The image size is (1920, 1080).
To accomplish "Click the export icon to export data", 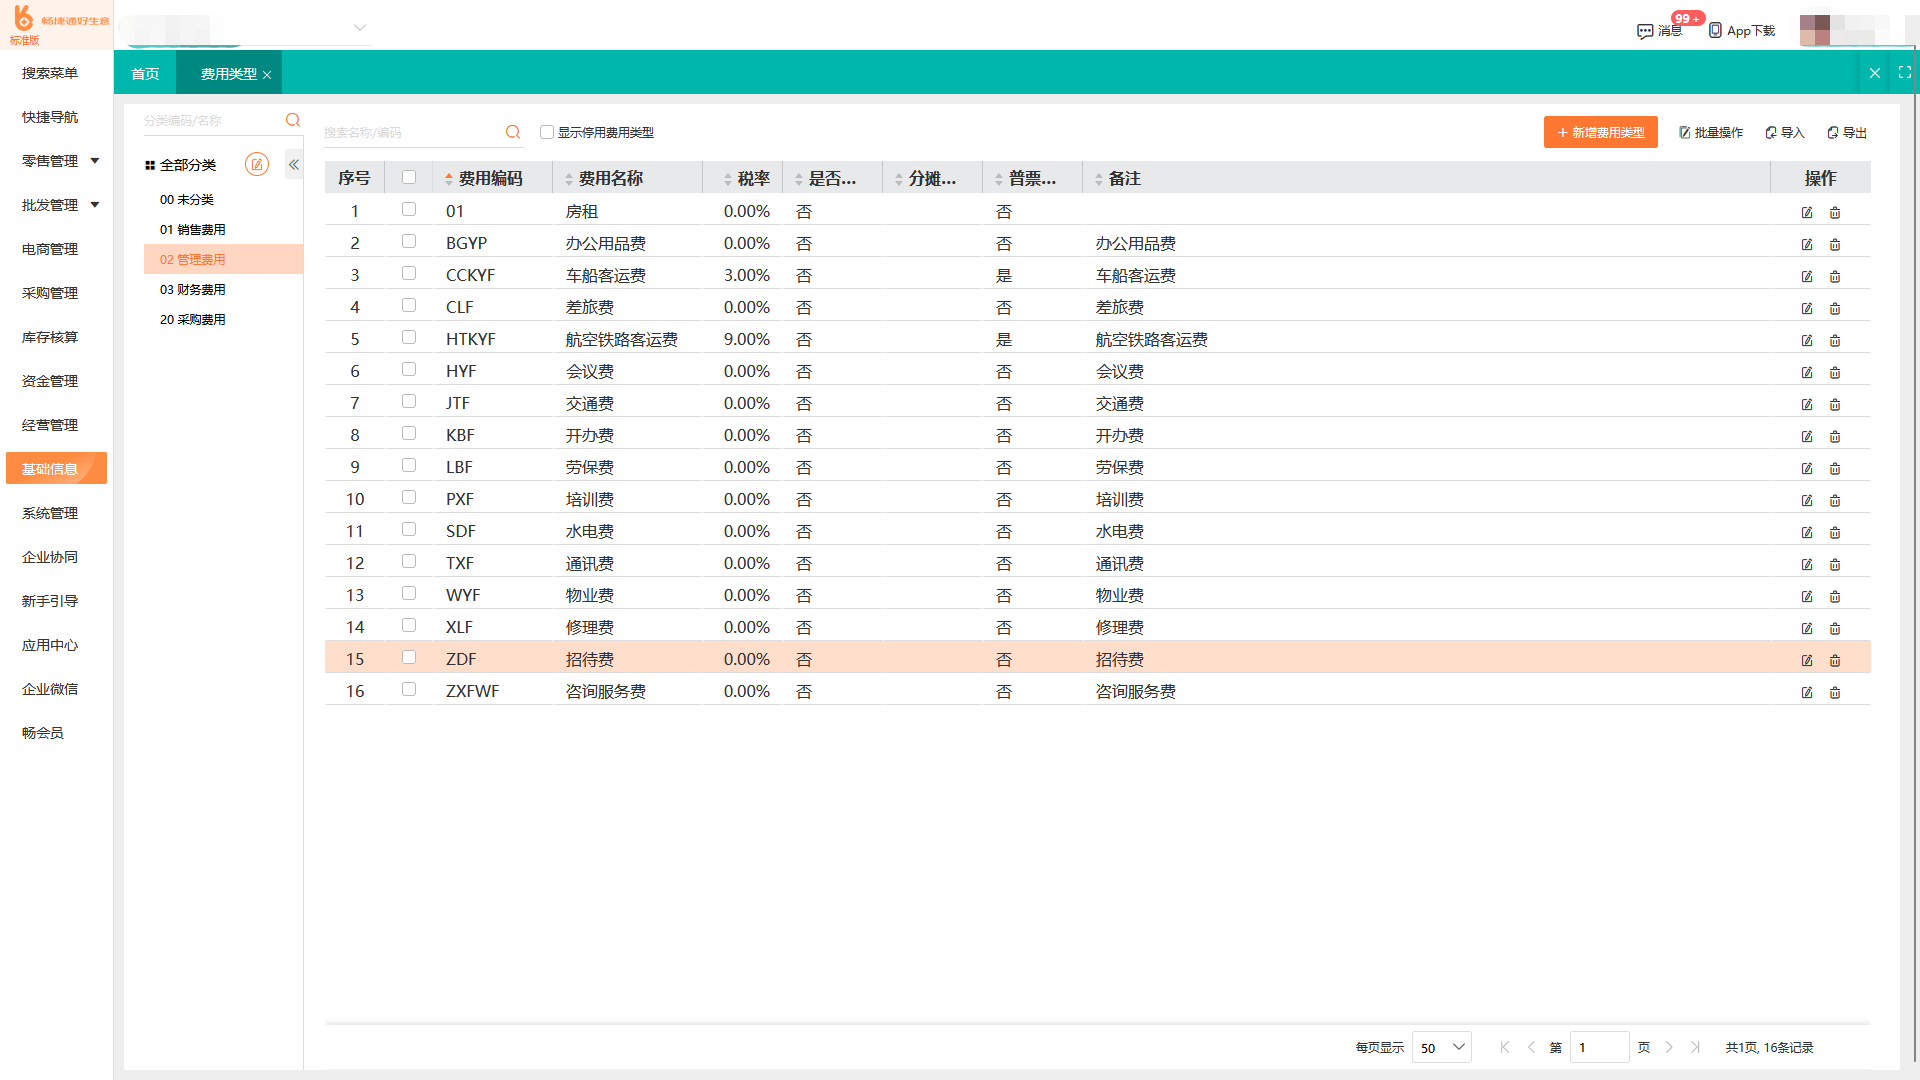I will tap(1846, 131).
